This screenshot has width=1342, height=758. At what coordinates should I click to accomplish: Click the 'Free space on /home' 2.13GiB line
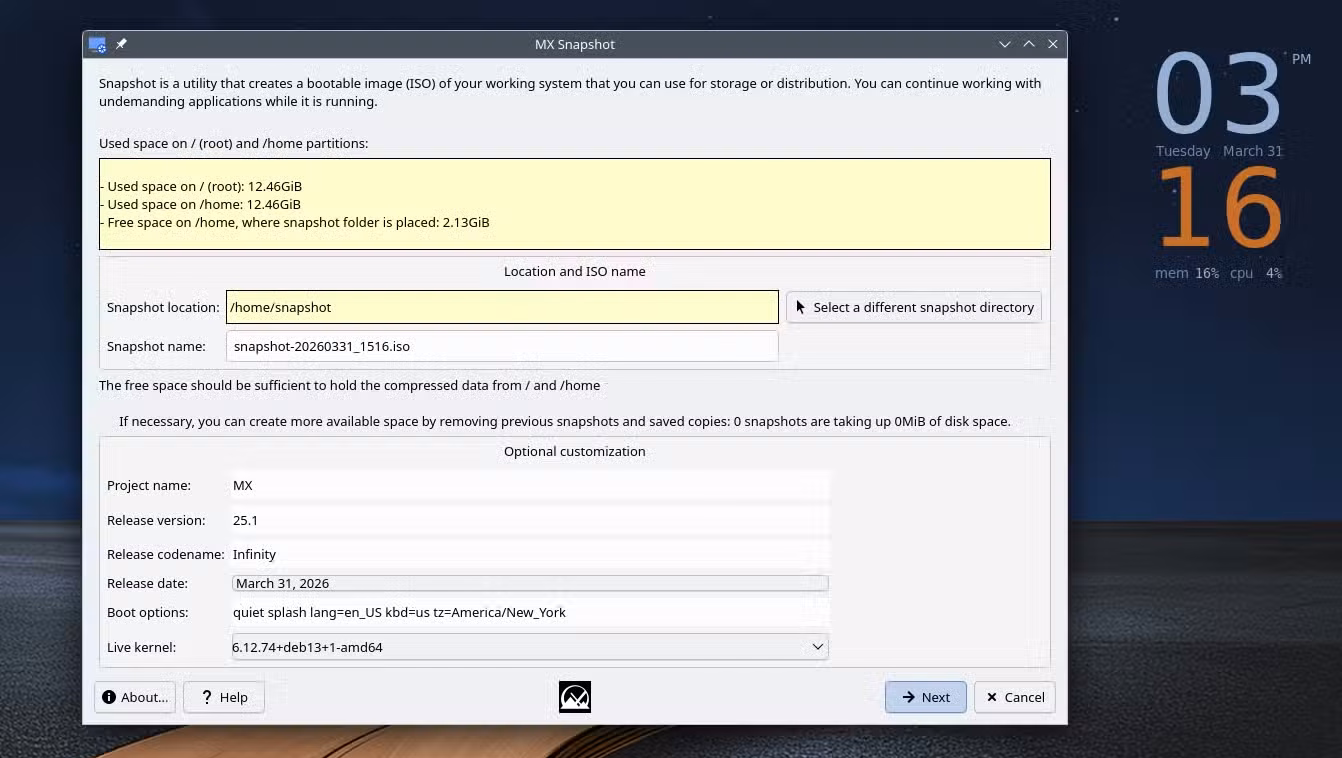coord(295,222)
